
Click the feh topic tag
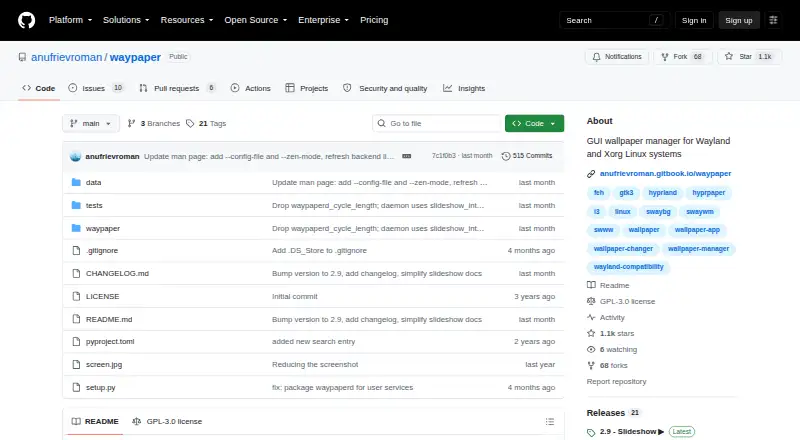tap(598, 193)
